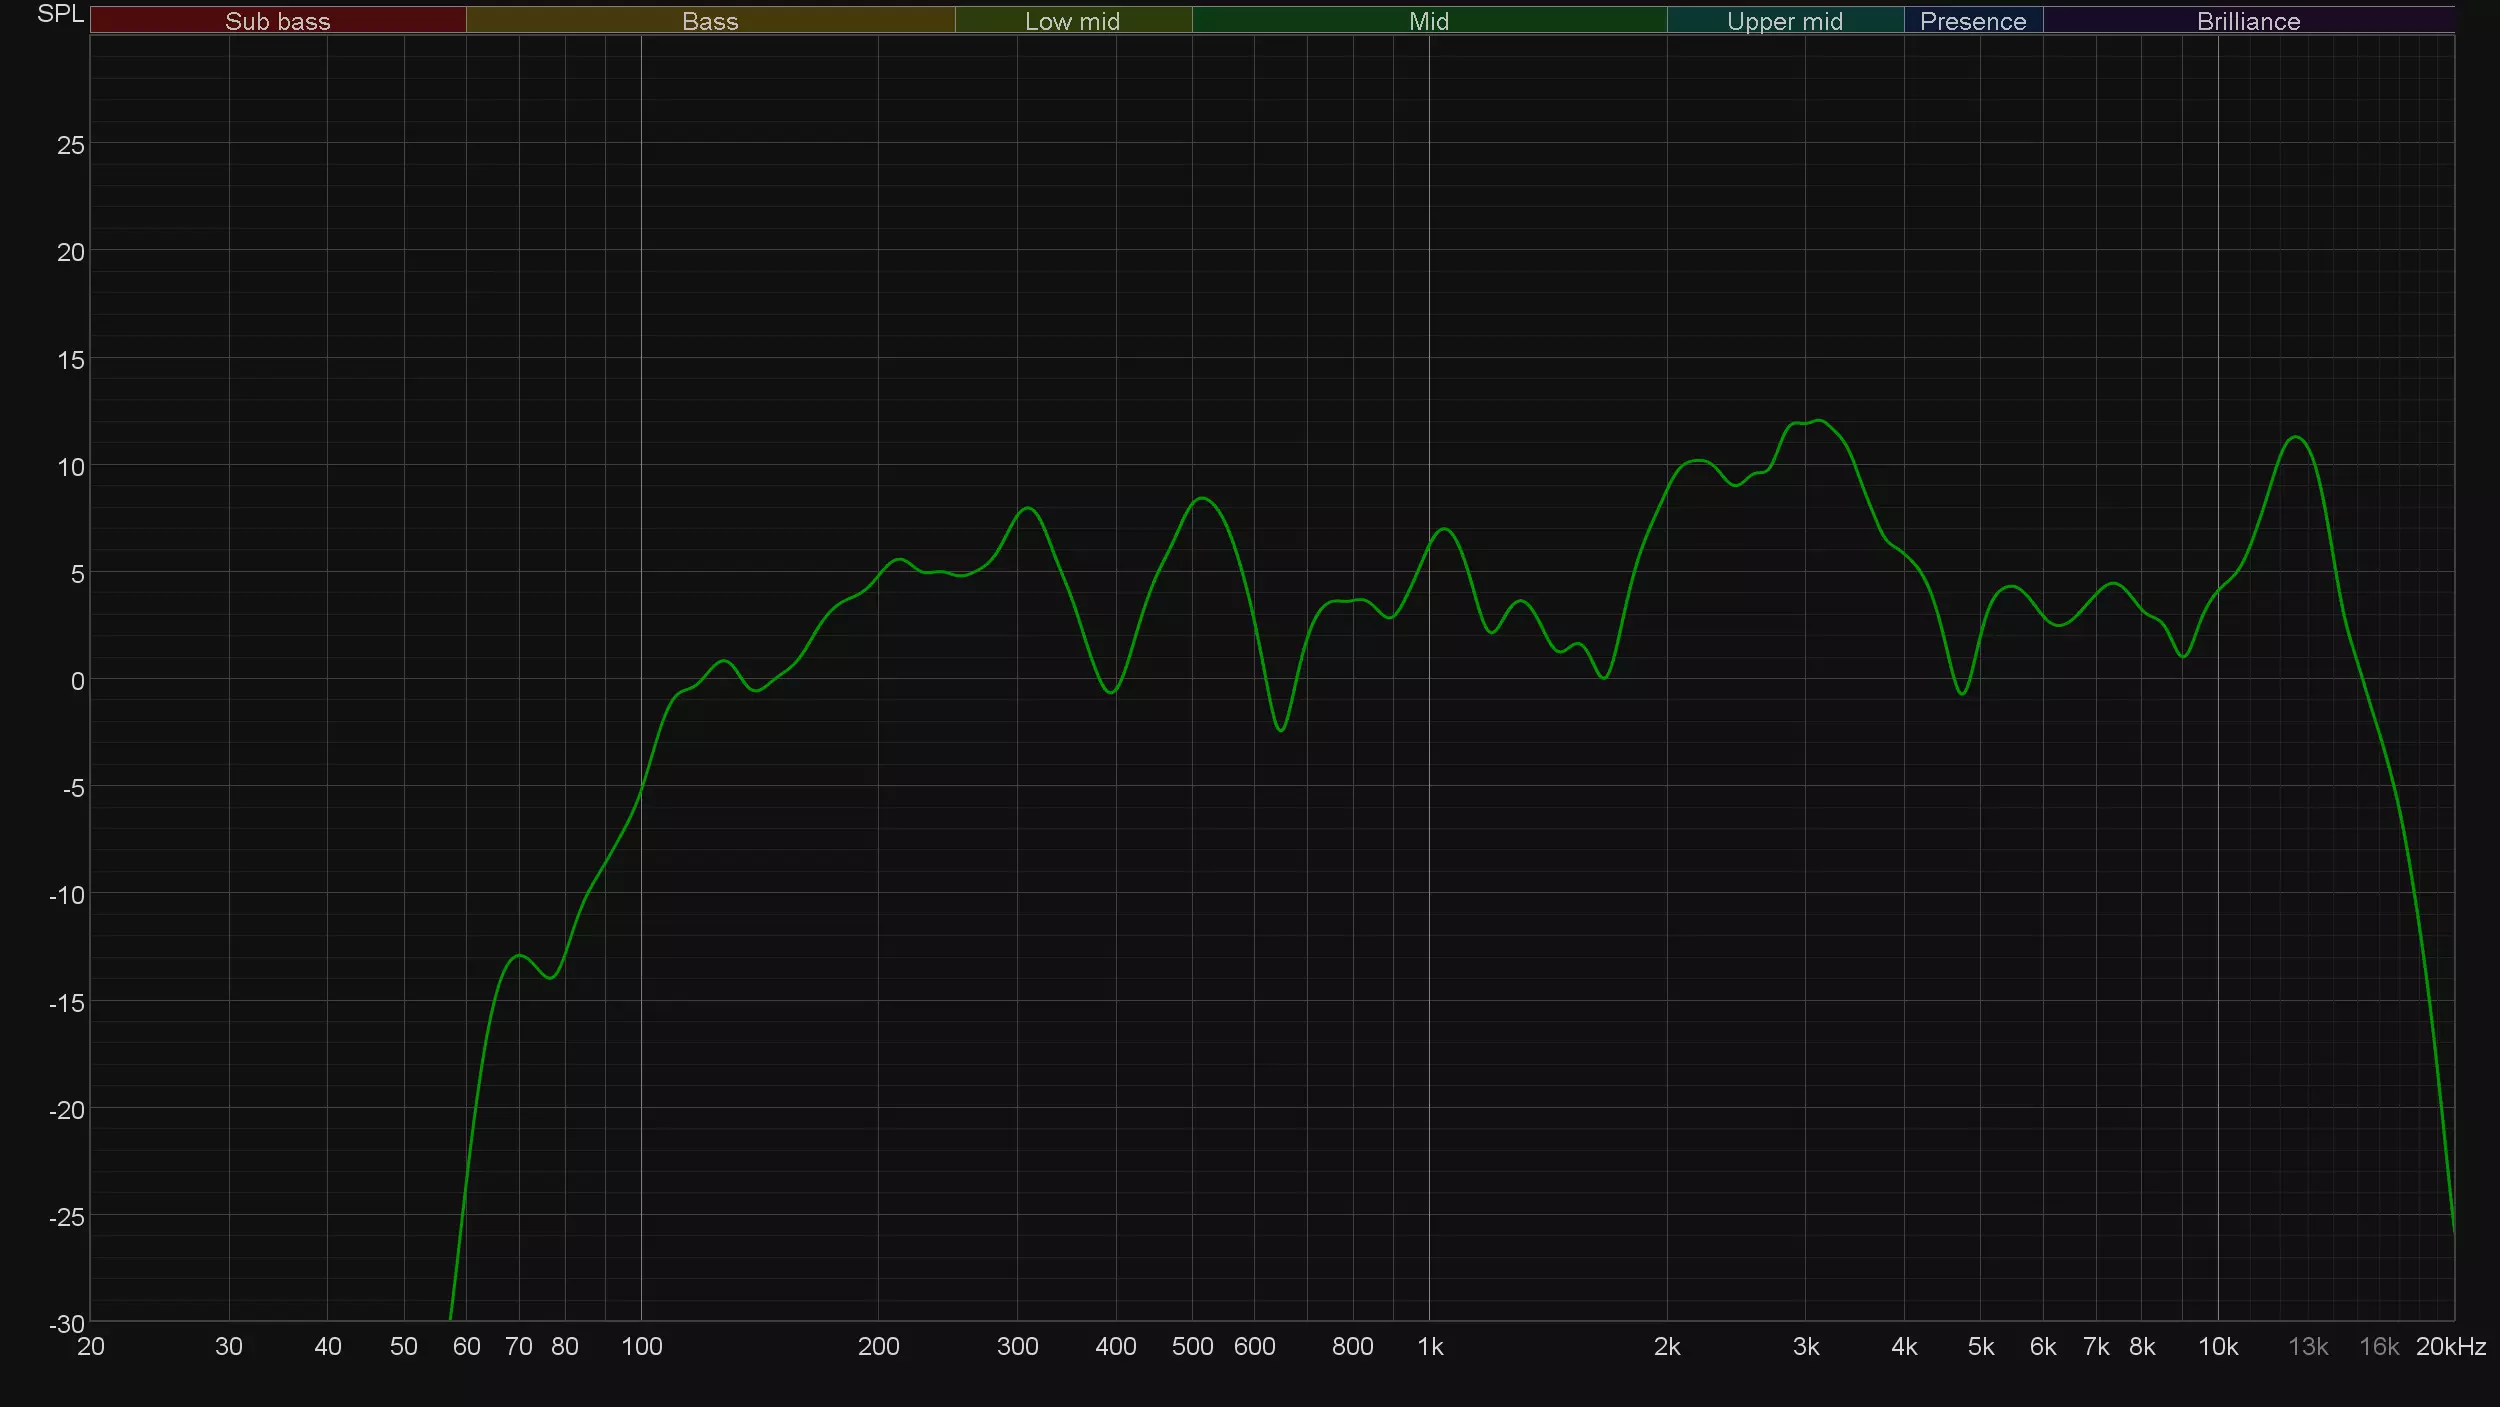The width and height of the screenshot is (2500, 1407).
Task: Select the Mid frequency band label
Action: [x=1429, y=21]
